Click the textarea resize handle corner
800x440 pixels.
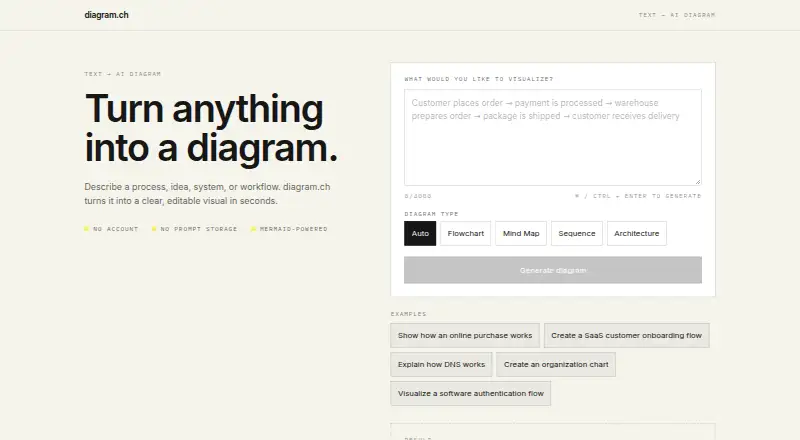(x=697, y=181)
